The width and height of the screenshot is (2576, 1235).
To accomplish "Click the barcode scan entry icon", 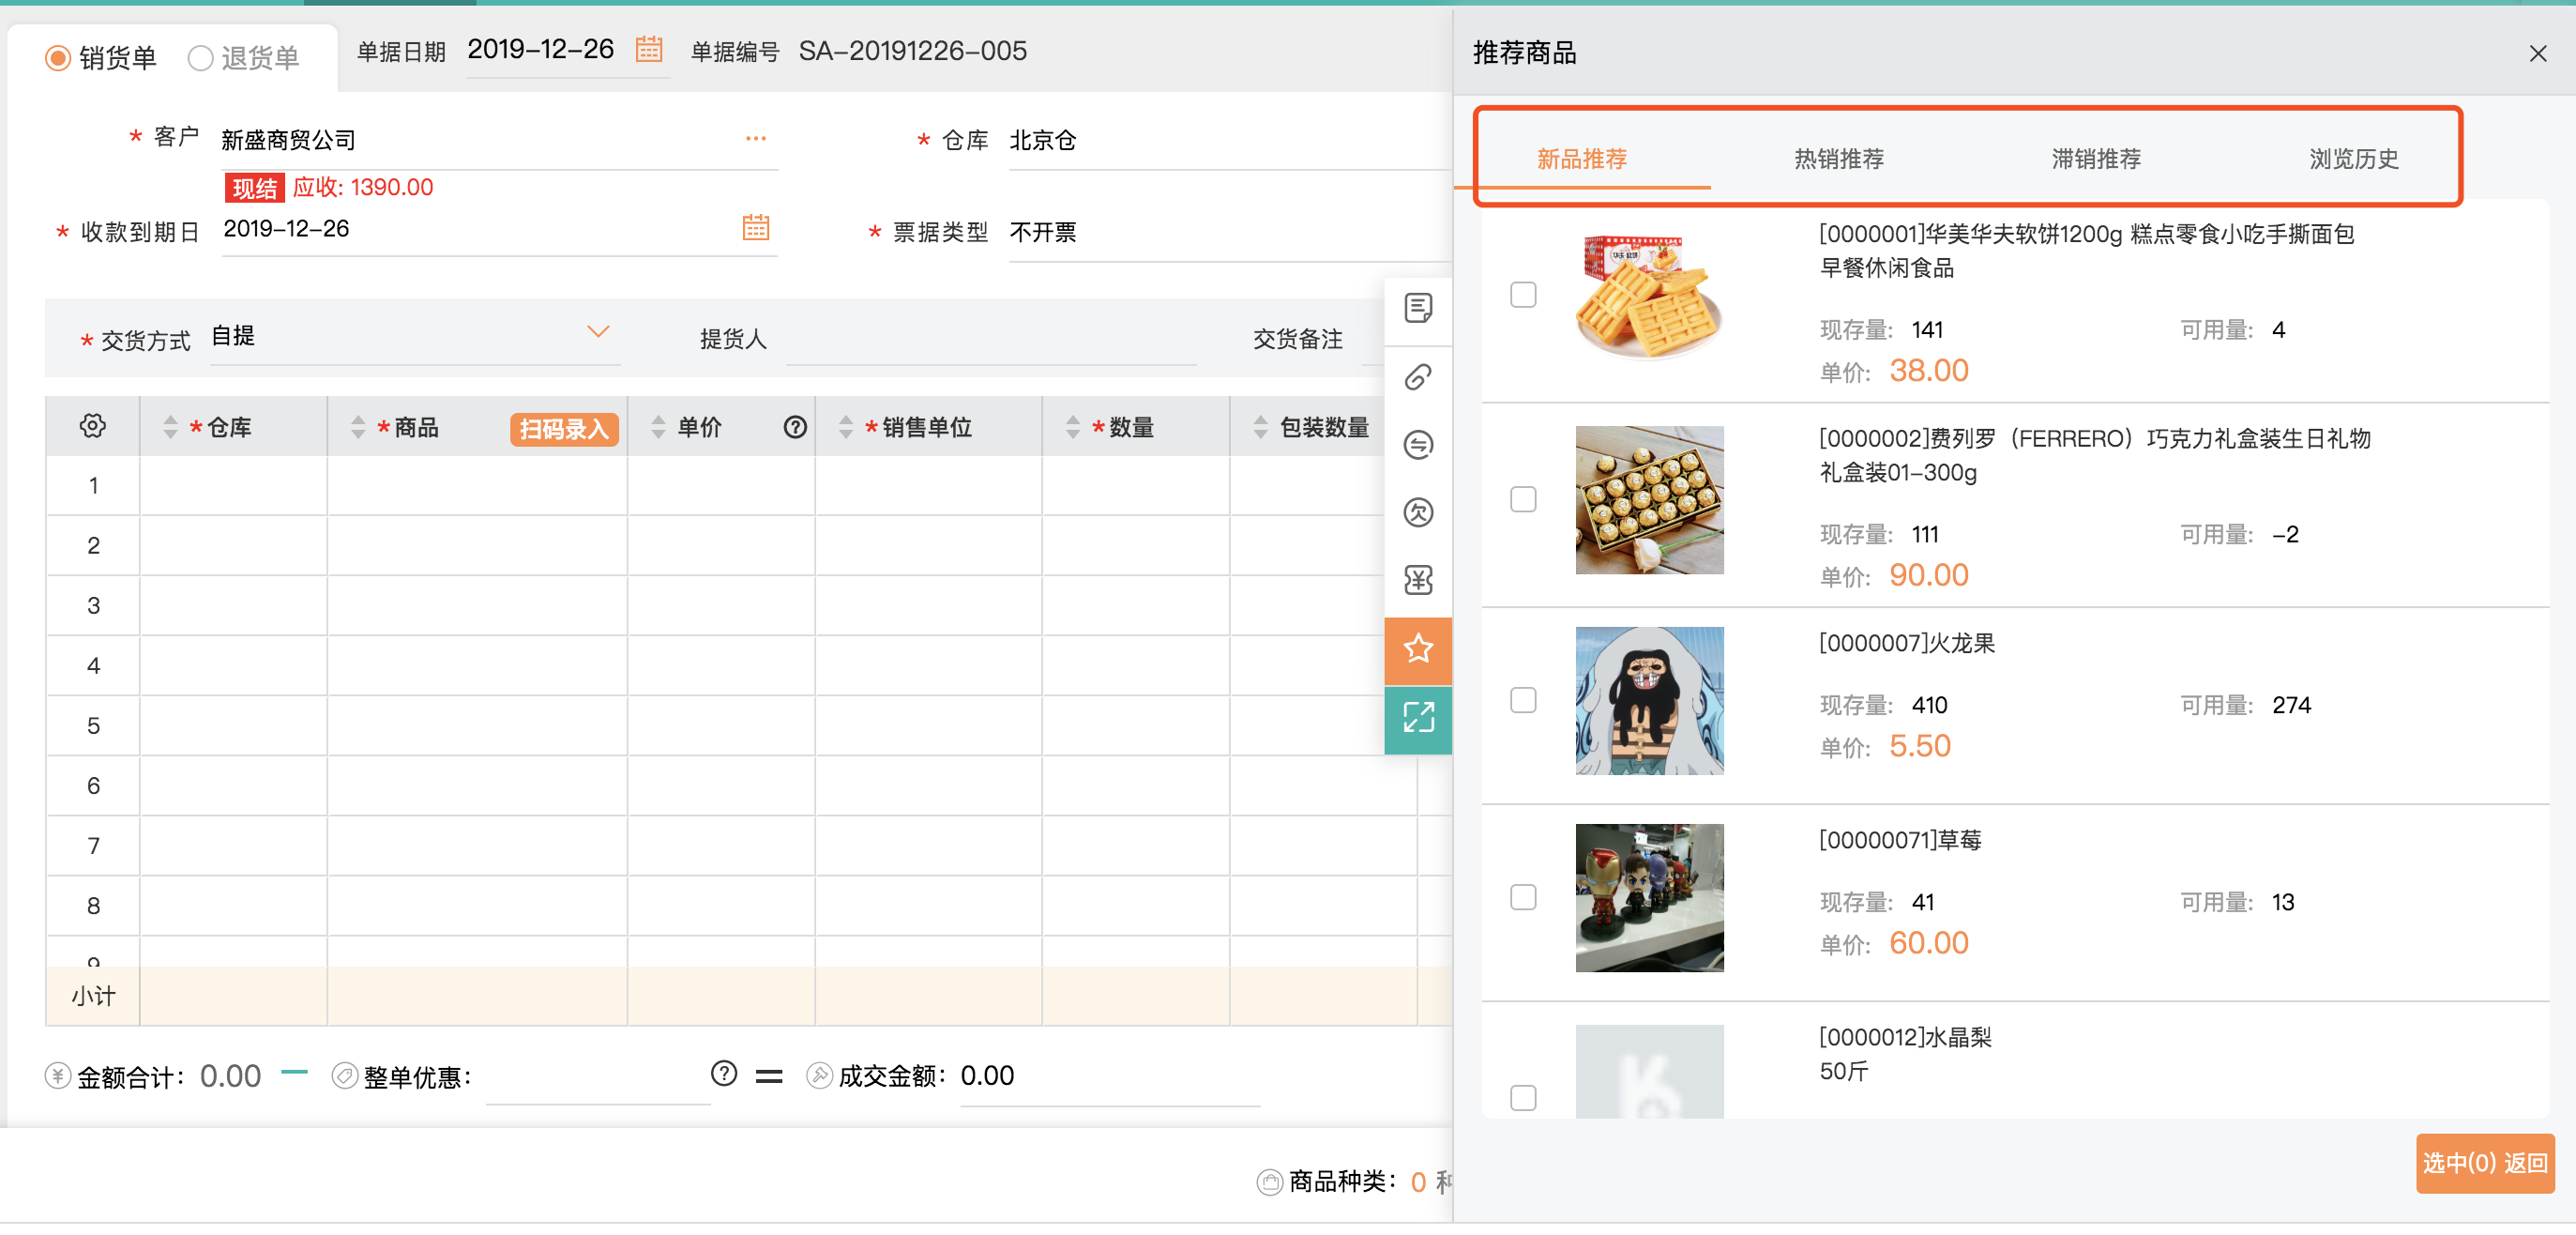I will (565, 433).
